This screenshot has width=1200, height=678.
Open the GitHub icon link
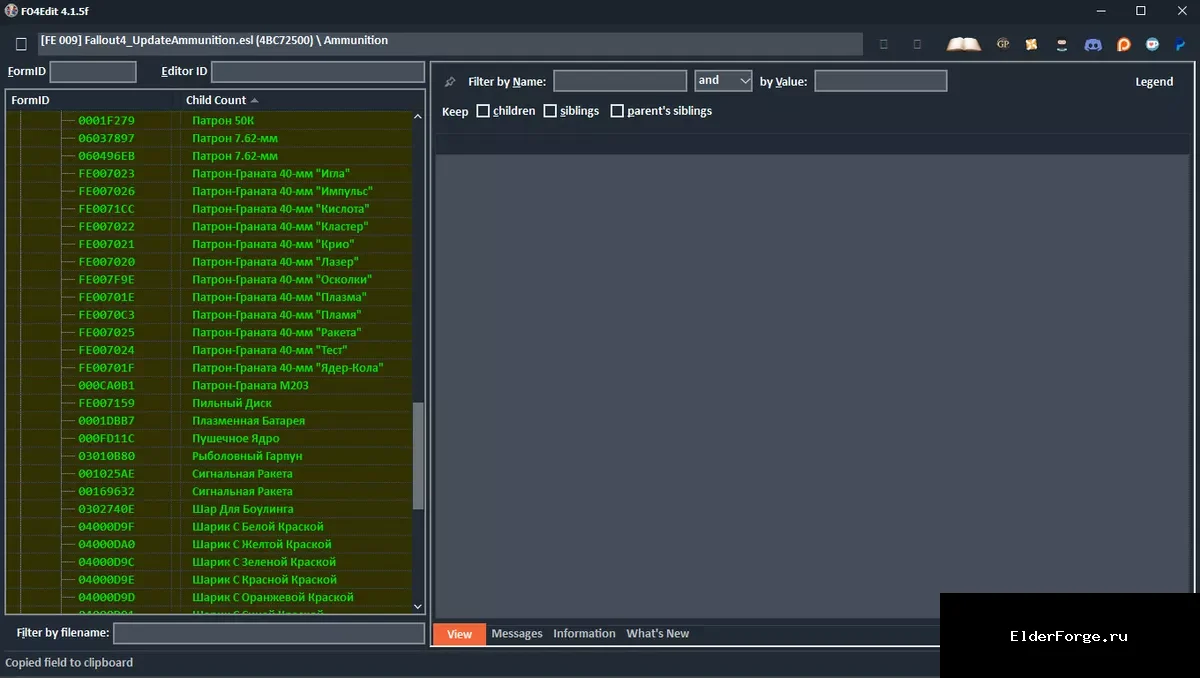coord(1062,44)
